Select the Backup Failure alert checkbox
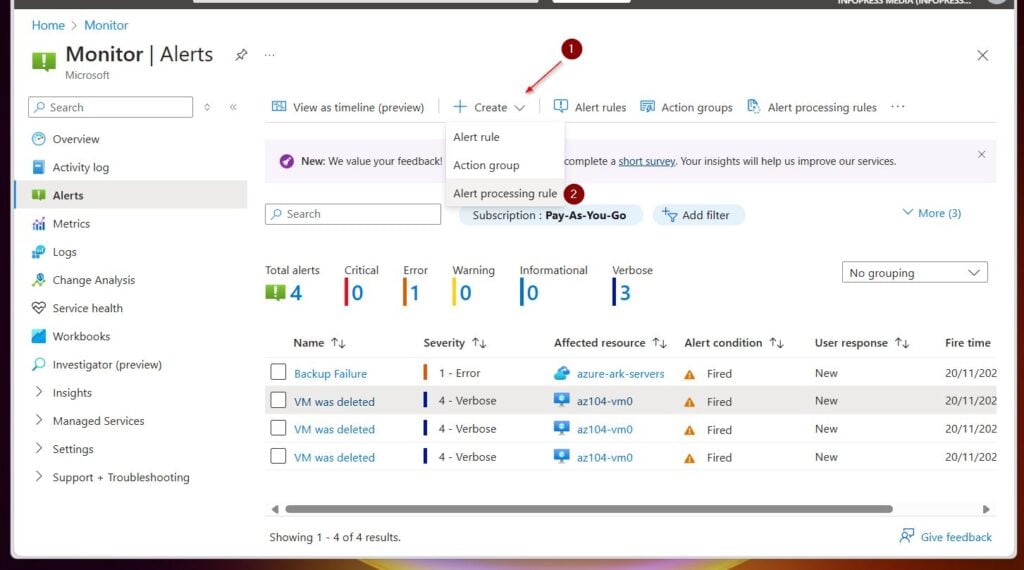This screenshot has width=1024, height=570. (278, 372)
